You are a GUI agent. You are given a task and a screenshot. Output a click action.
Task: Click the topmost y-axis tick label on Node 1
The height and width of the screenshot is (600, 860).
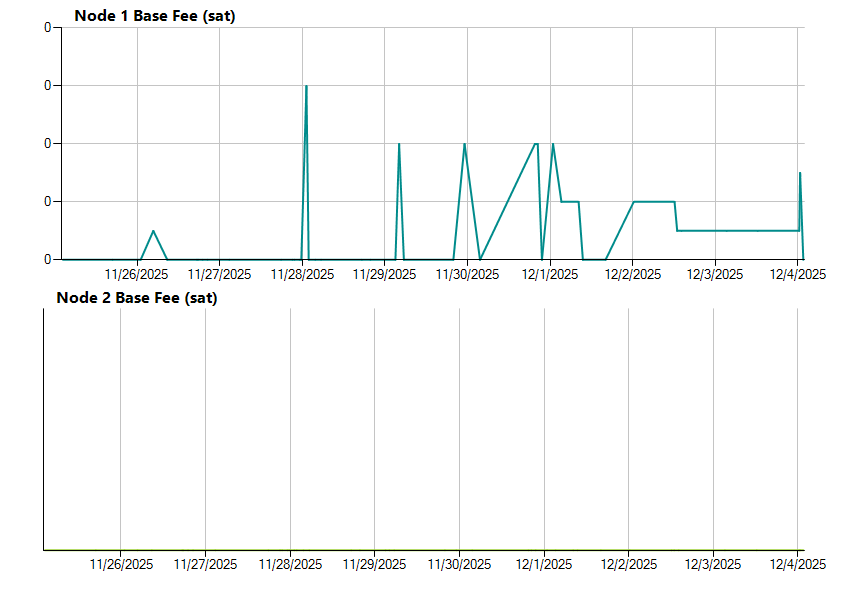pos(47,27)
